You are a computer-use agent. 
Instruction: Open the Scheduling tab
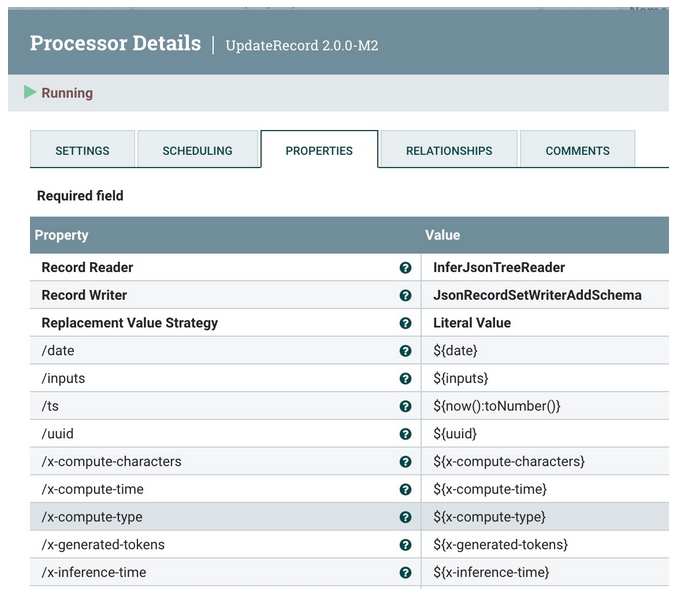coord(197,151)
